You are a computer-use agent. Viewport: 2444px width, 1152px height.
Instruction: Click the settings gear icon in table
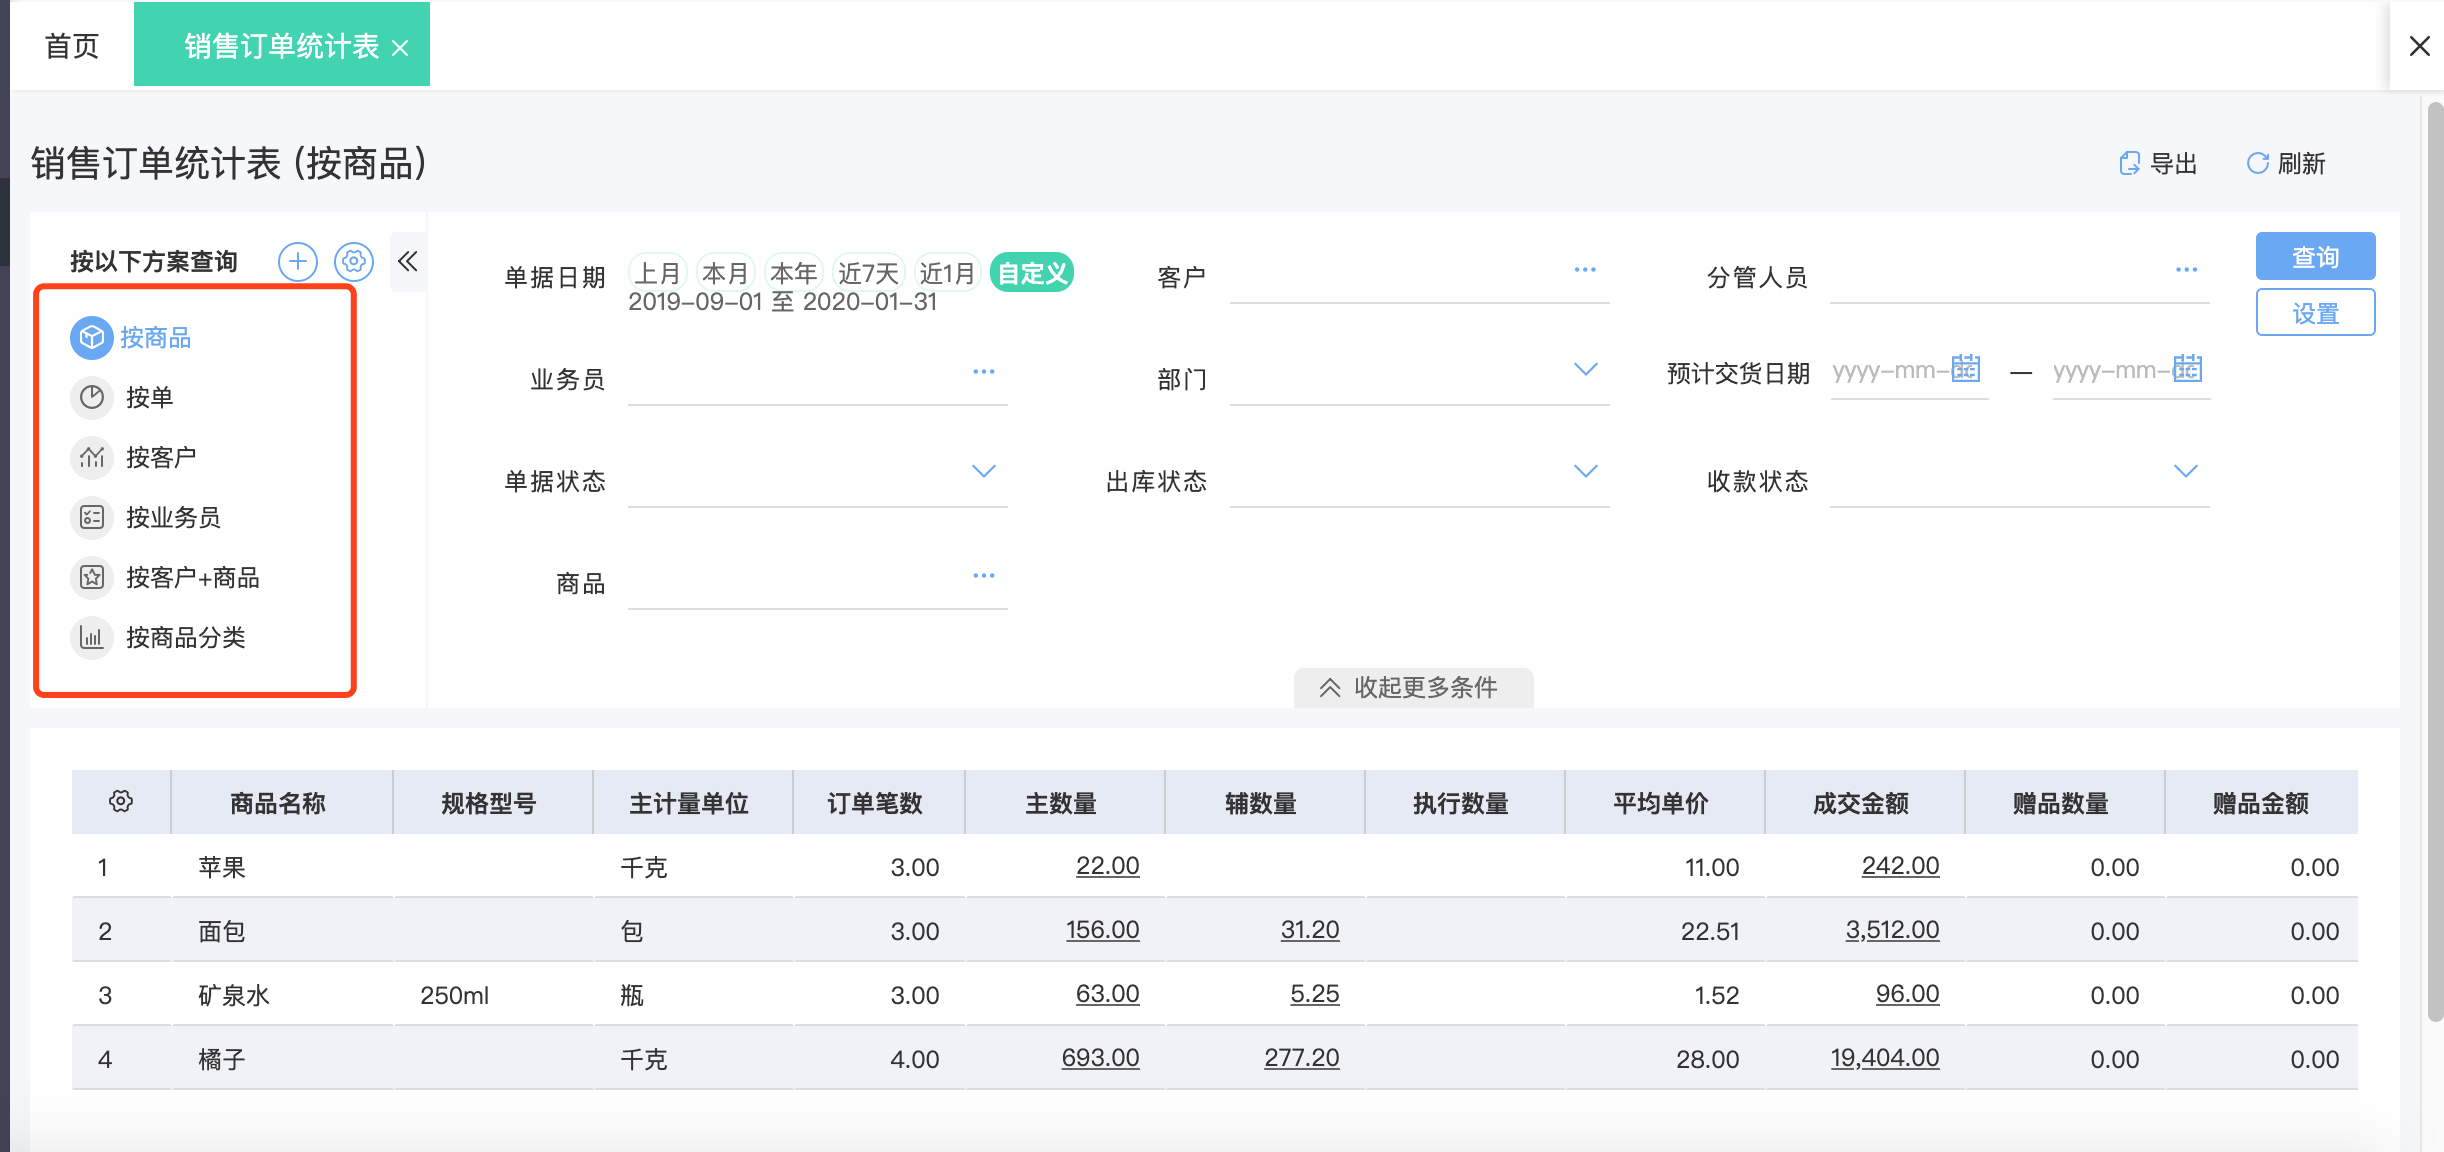click(x=122, y=801)
